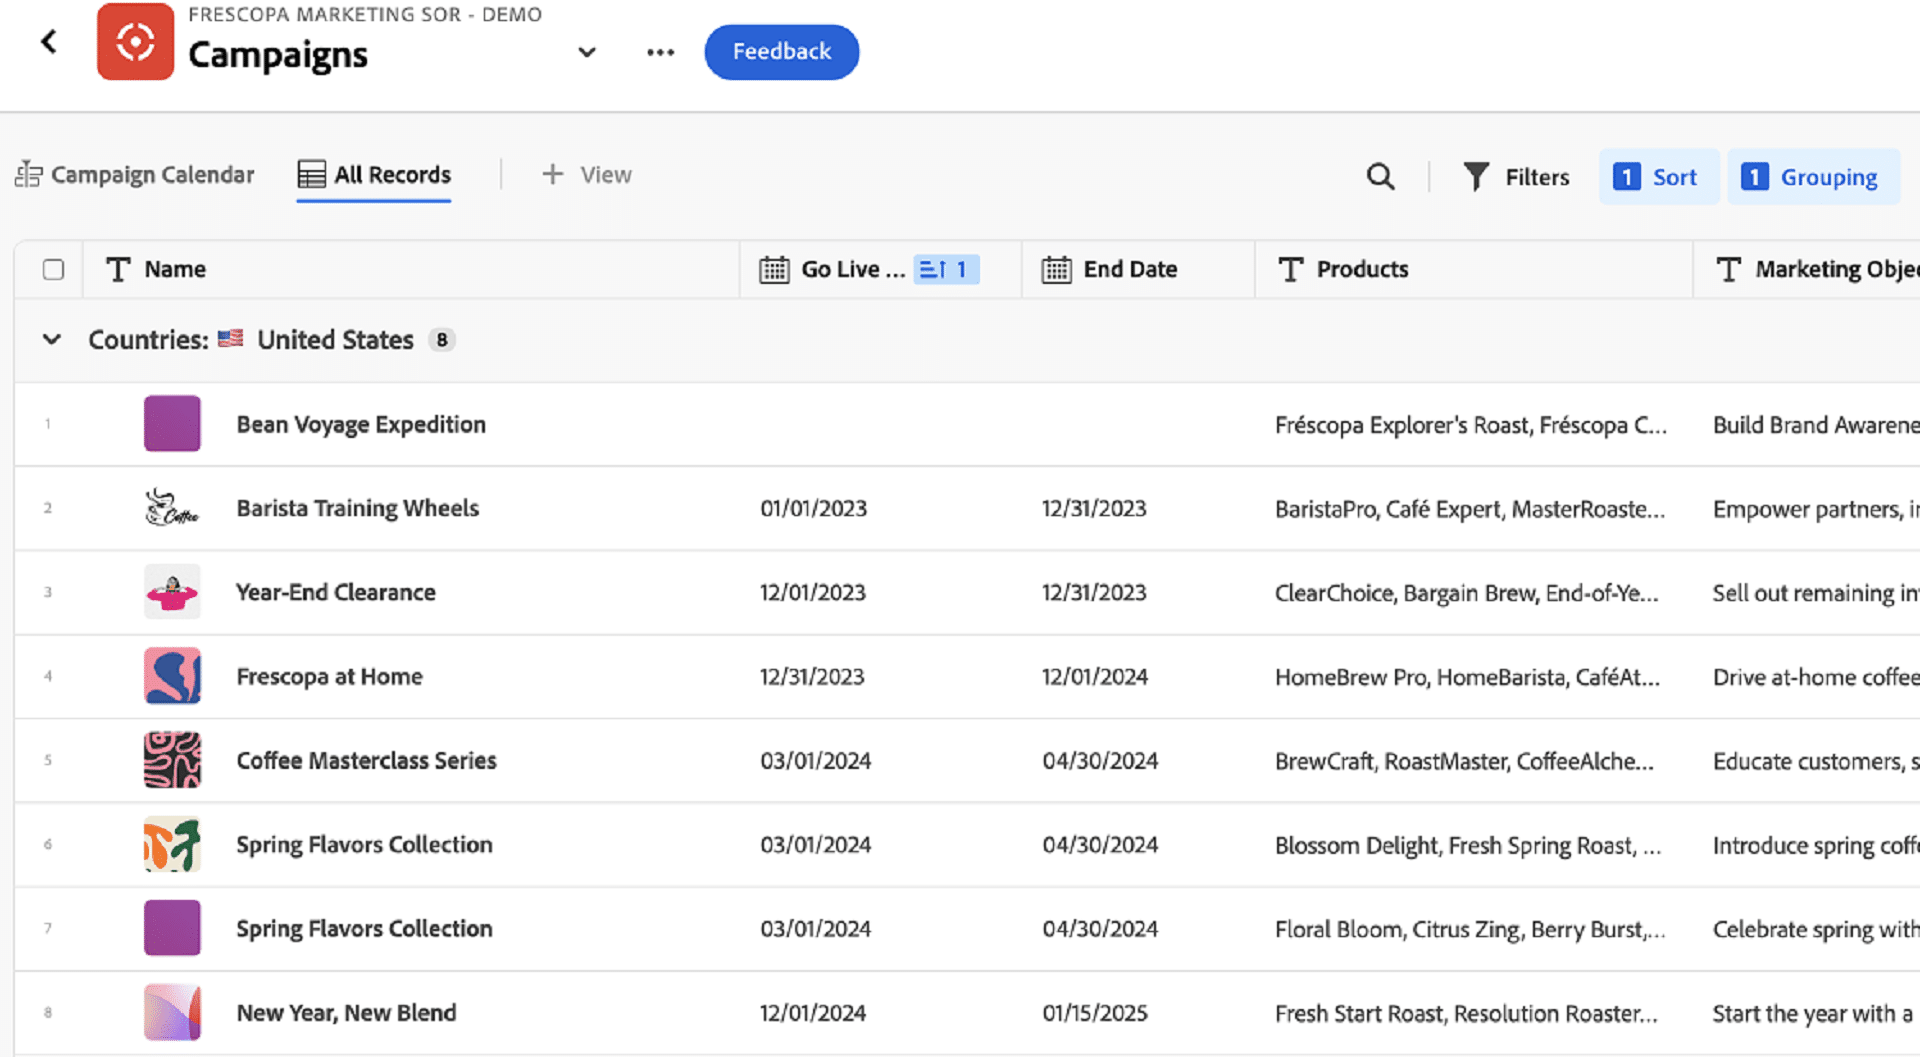Click the back arrow icon
Screen dimensions: 1920x1057
tap(48, 42)
